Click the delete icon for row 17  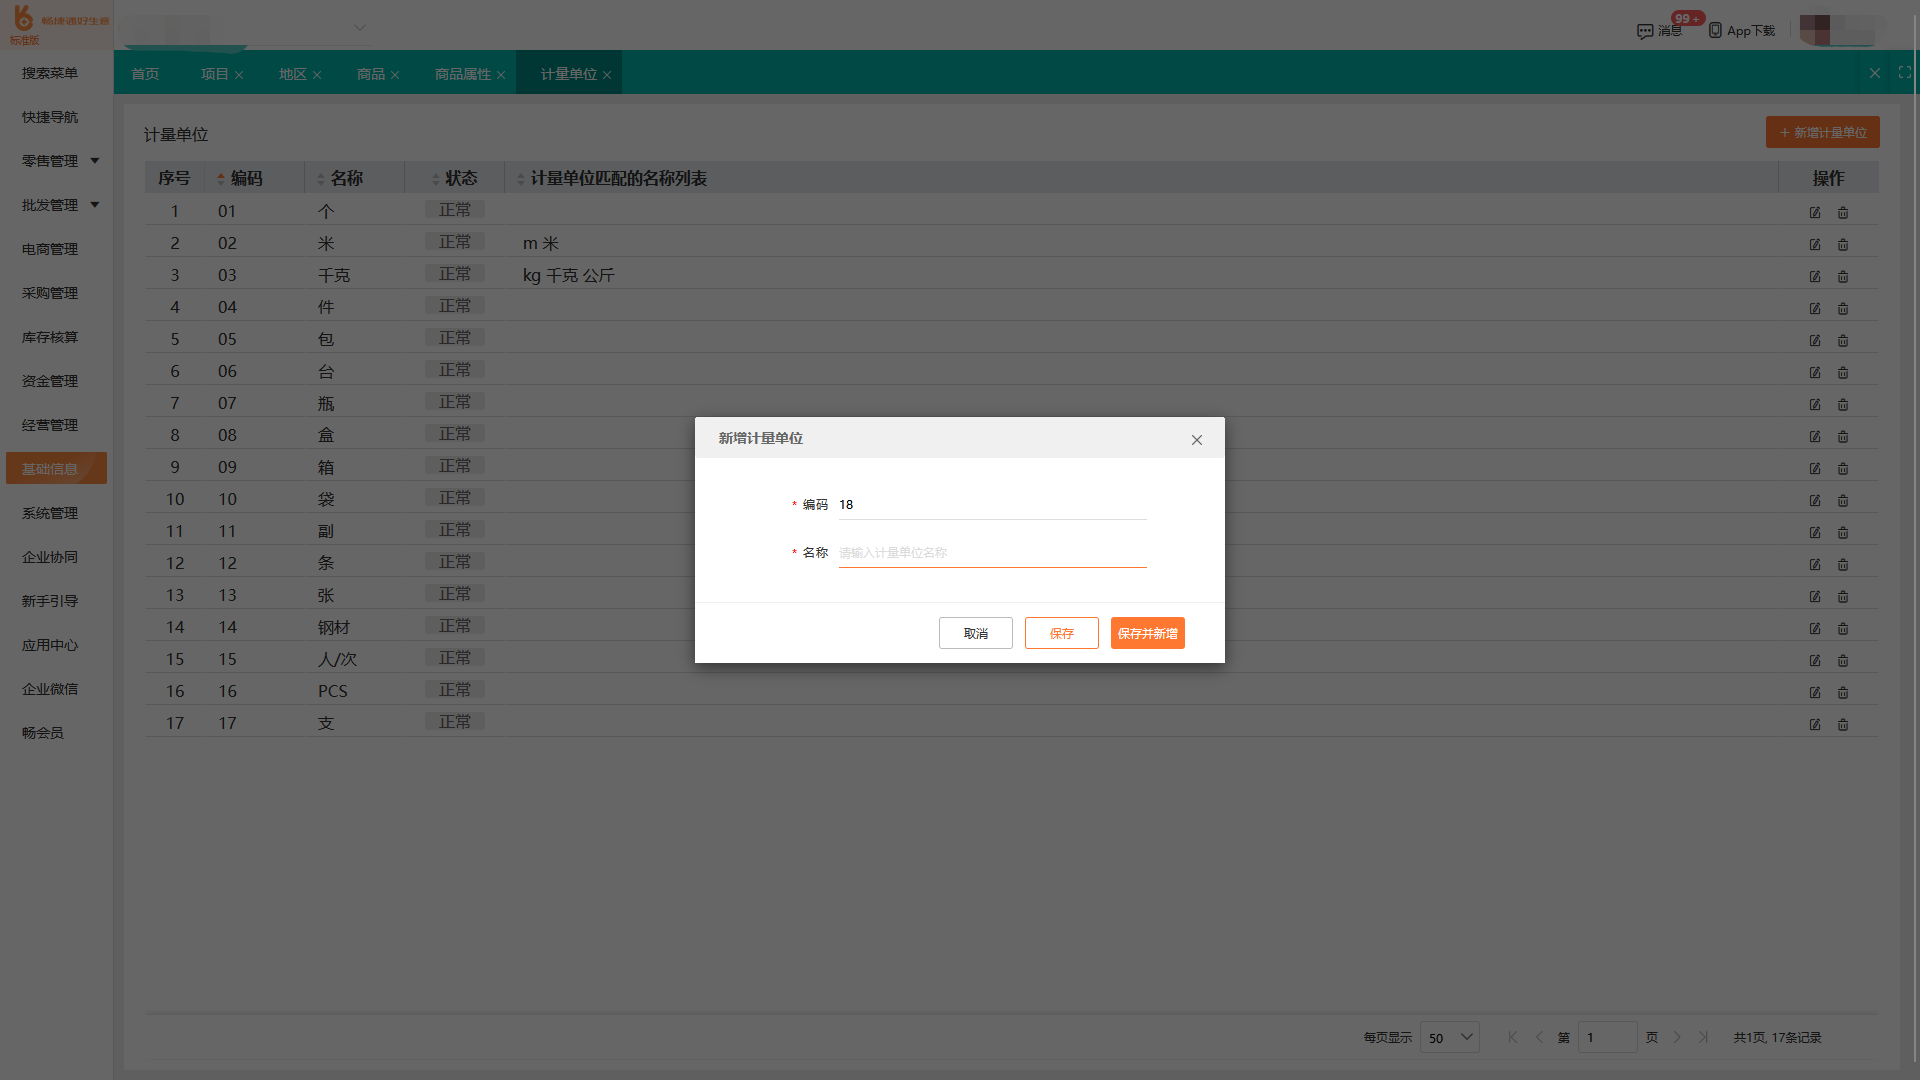1844,724
